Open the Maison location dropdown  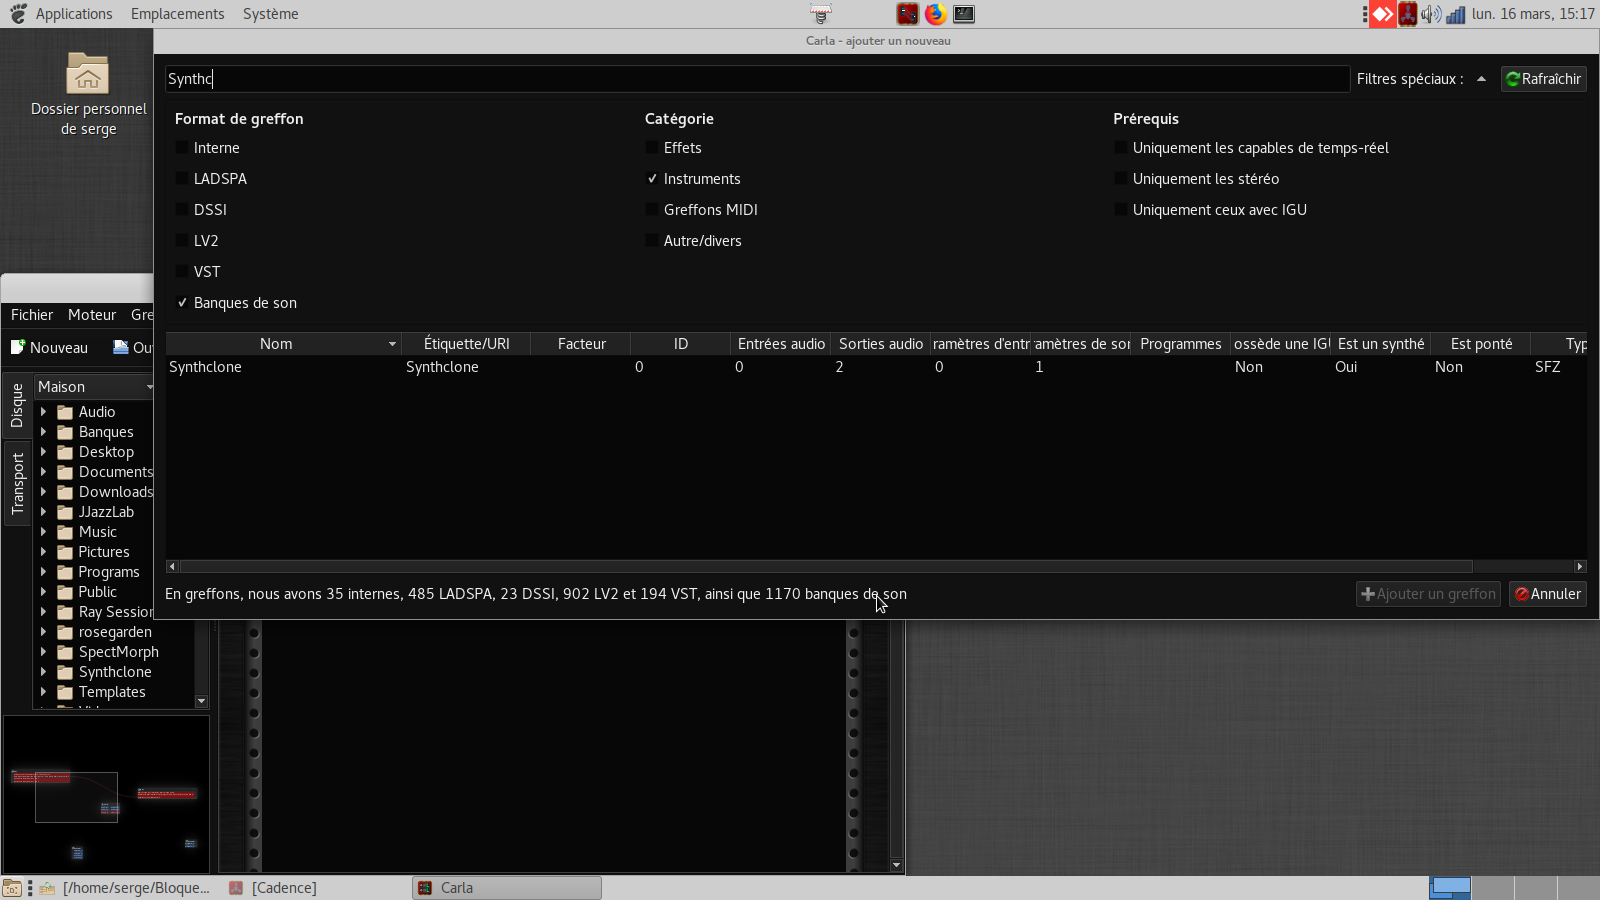point(95,387)
